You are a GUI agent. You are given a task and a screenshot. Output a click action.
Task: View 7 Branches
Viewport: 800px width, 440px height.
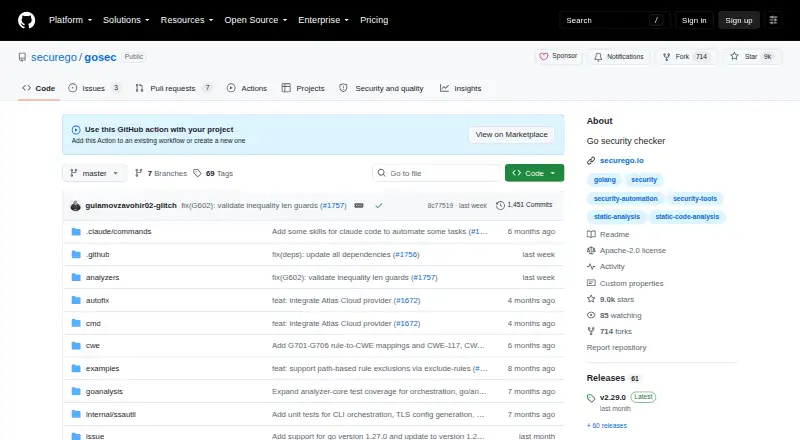click(161, 174)
